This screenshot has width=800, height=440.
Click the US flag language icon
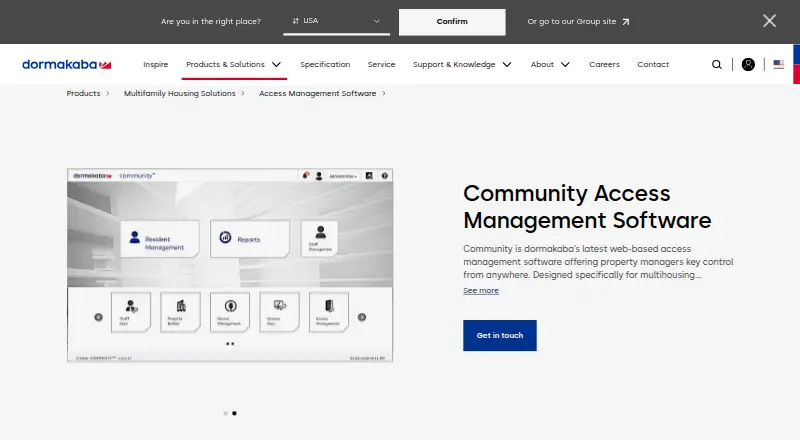(779, 64)
